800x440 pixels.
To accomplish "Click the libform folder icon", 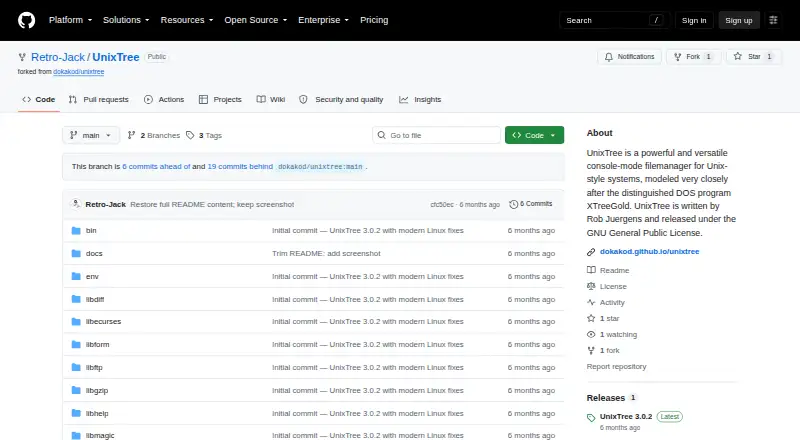I will (x=76, y=345).
